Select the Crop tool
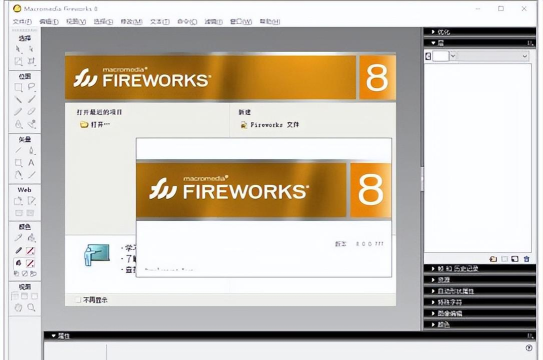 31,62
